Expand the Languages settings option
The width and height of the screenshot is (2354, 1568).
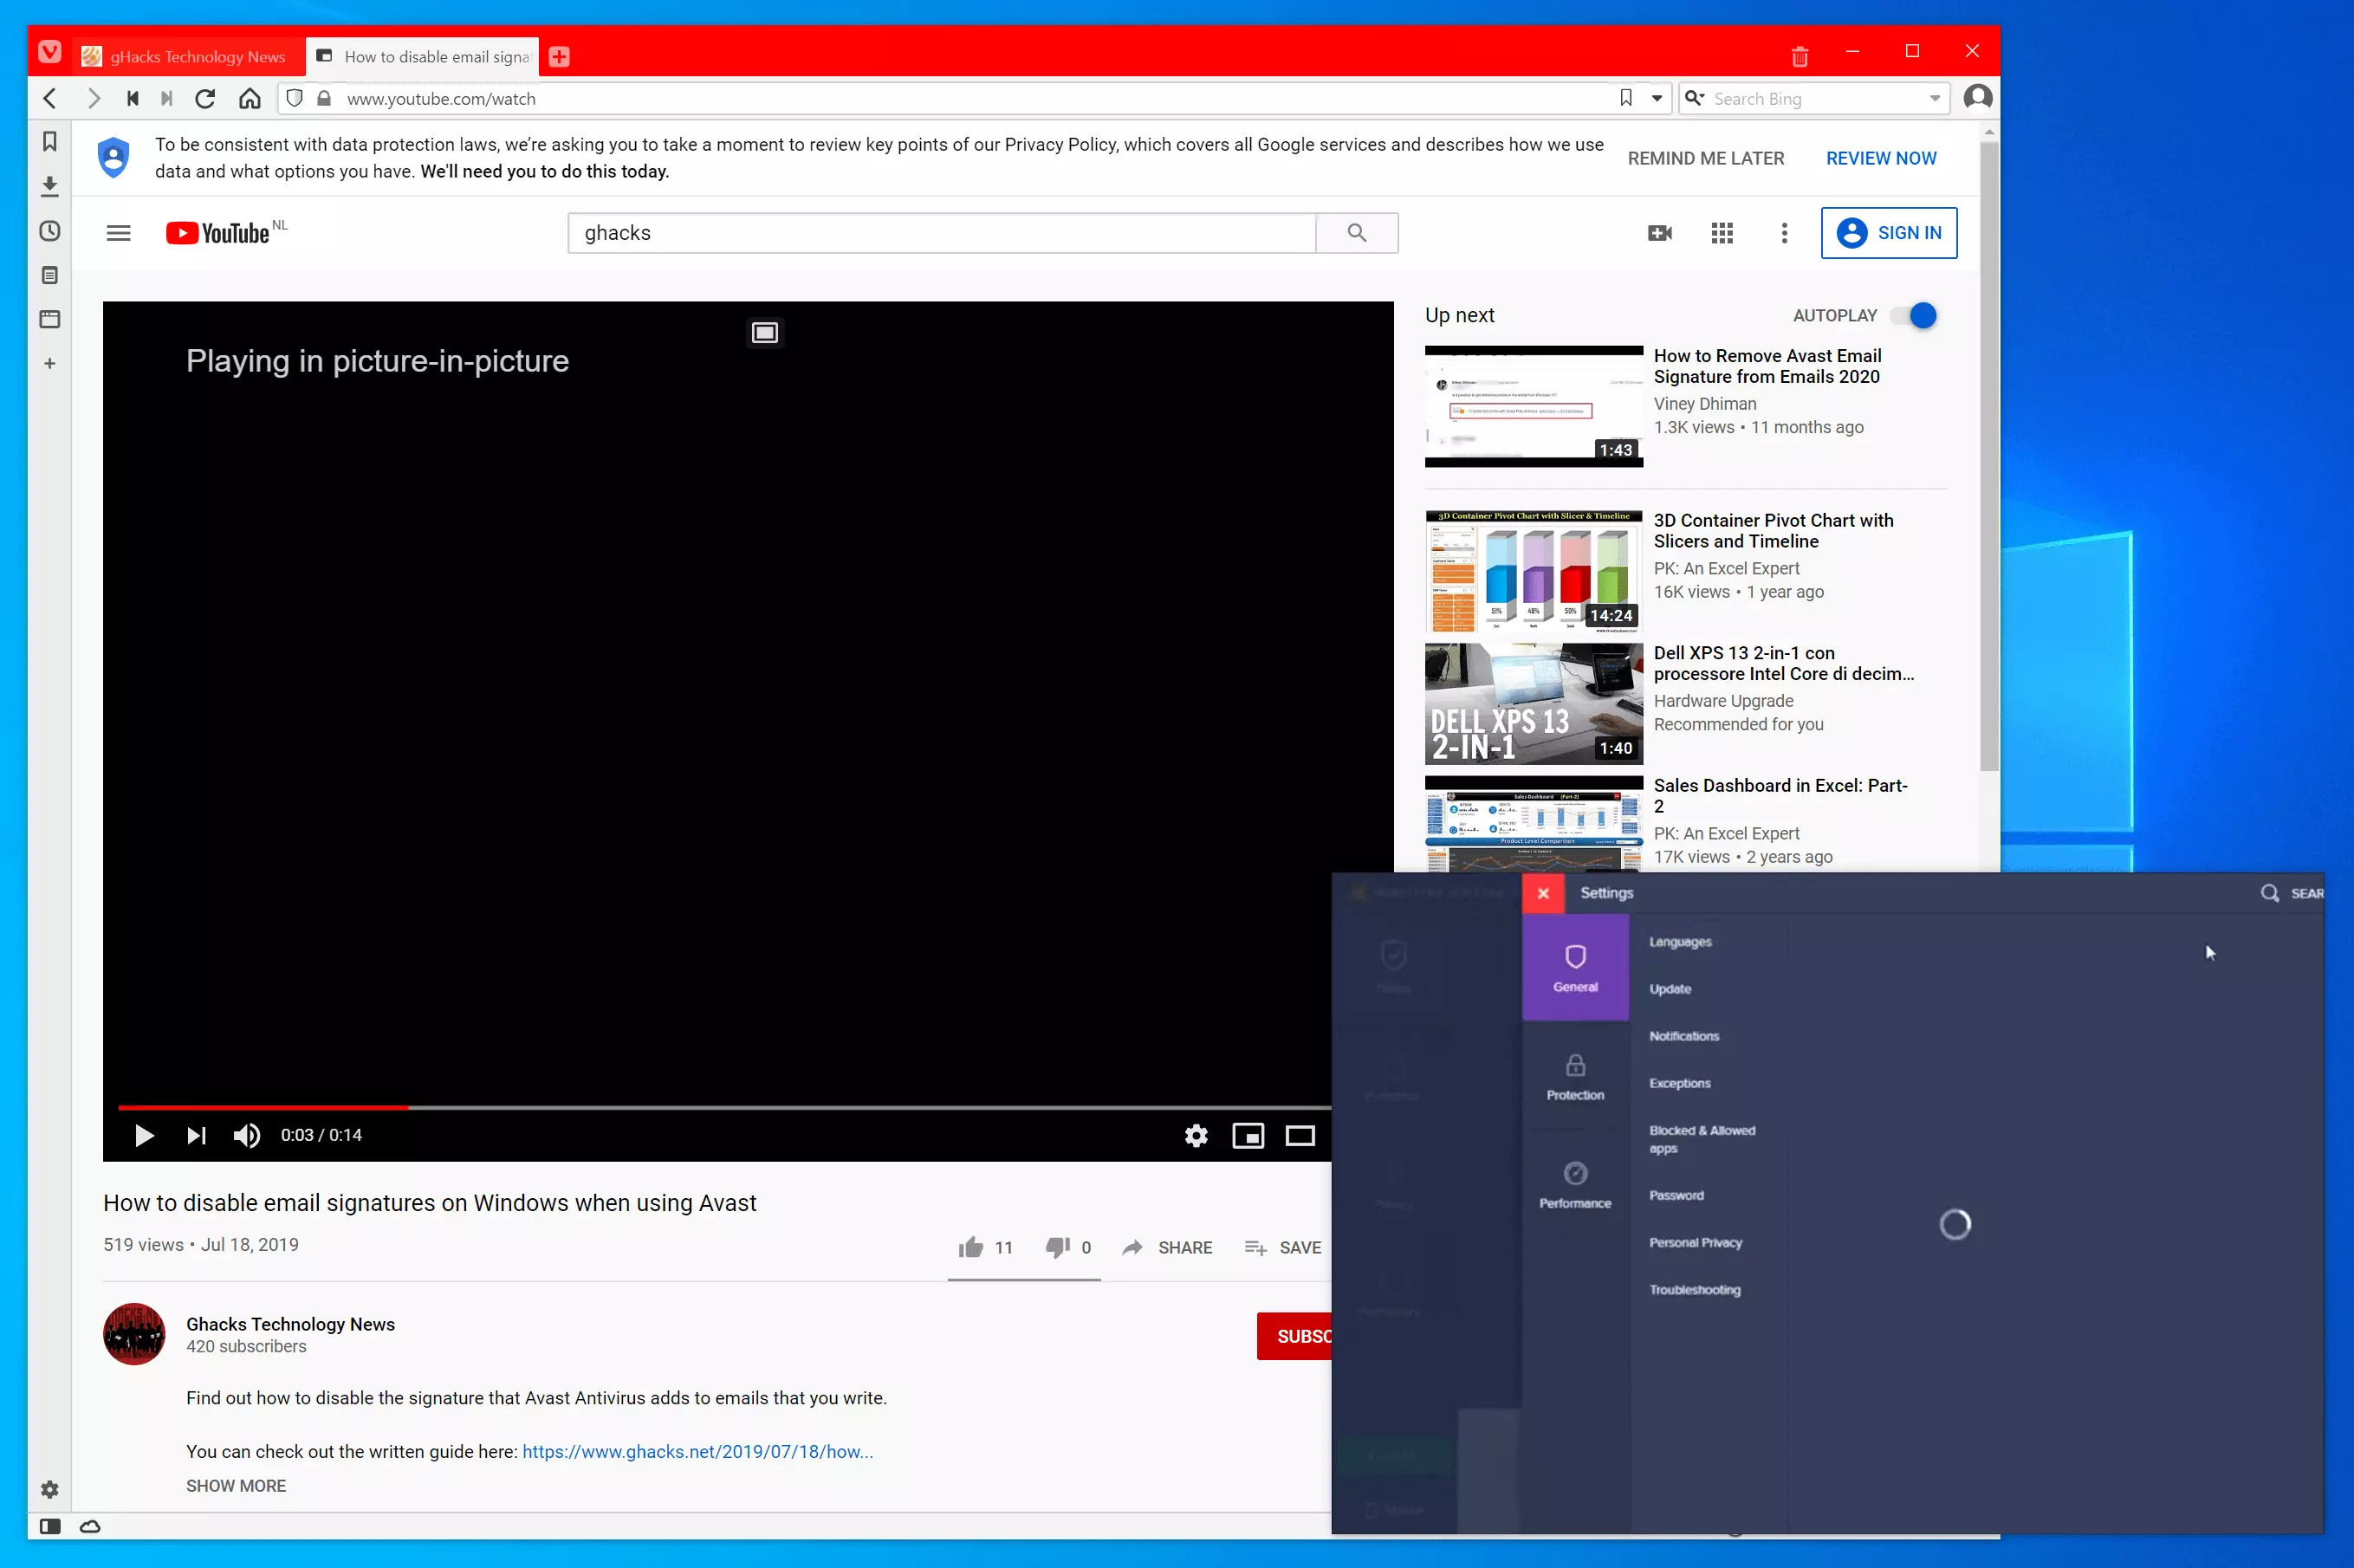click(x=1678, y=942)
